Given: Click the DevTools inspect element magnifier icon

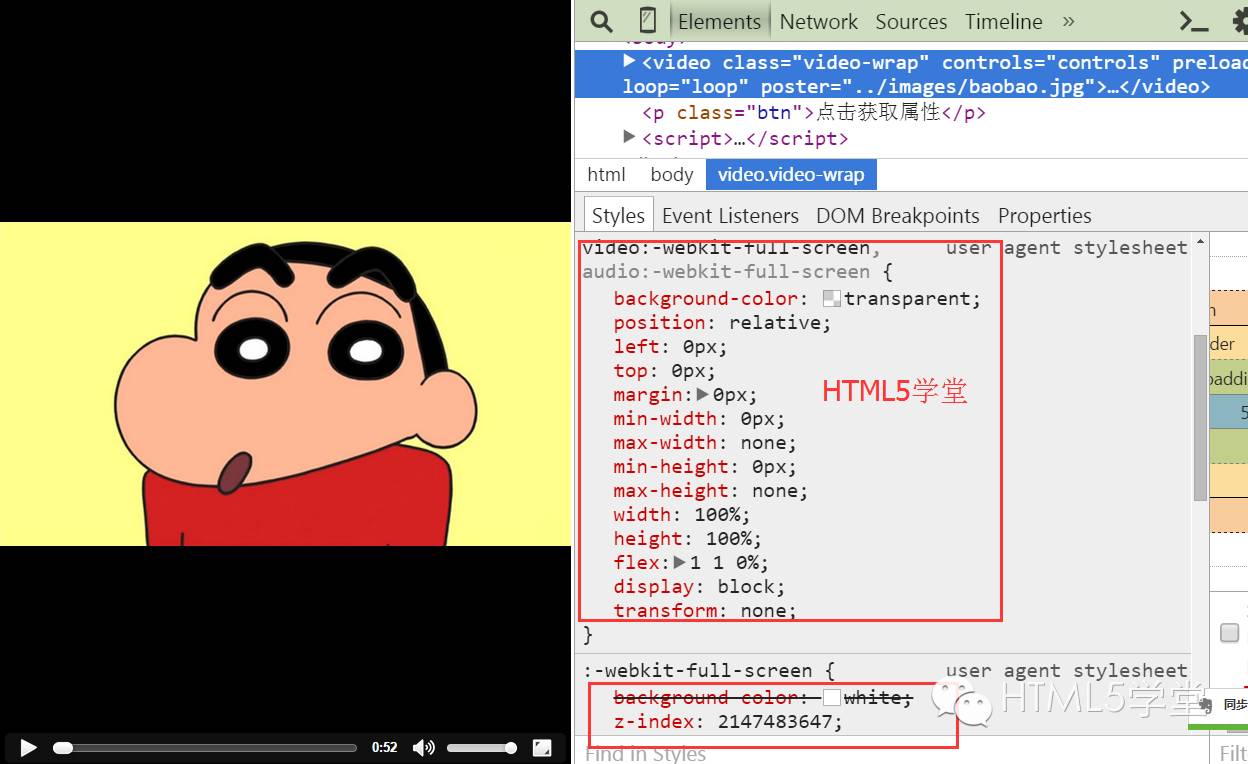Looking at the screenshot, I should 601,21.
